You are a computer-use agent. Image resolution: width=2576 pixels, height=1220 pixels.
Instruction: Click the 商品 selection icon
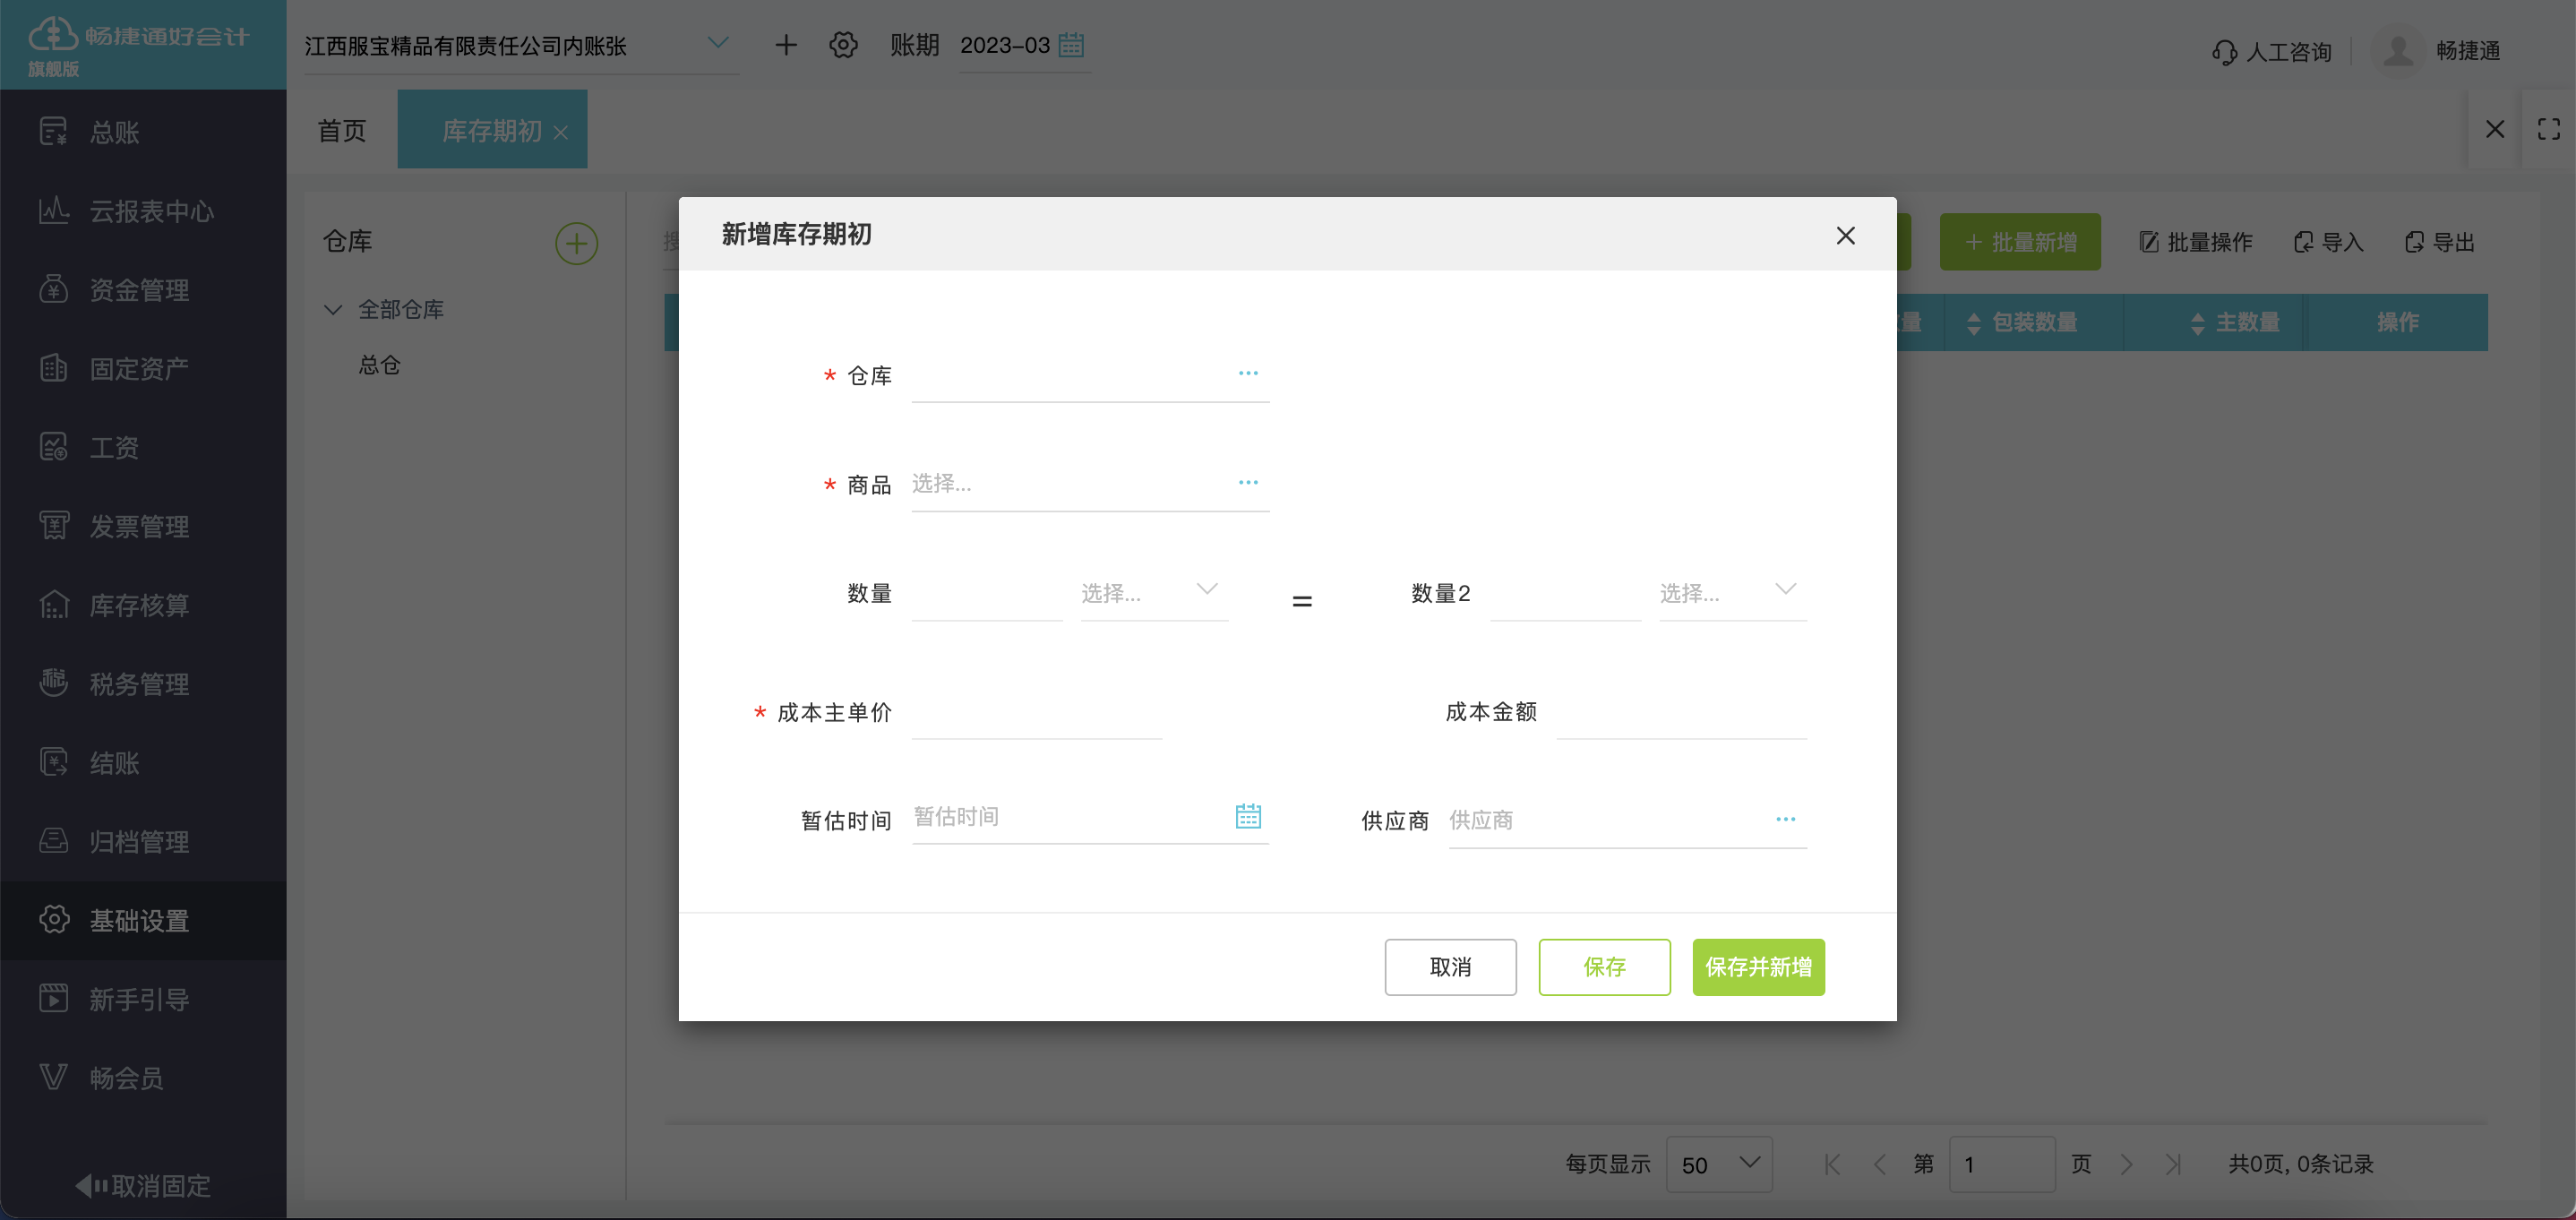pos(1252,483)
